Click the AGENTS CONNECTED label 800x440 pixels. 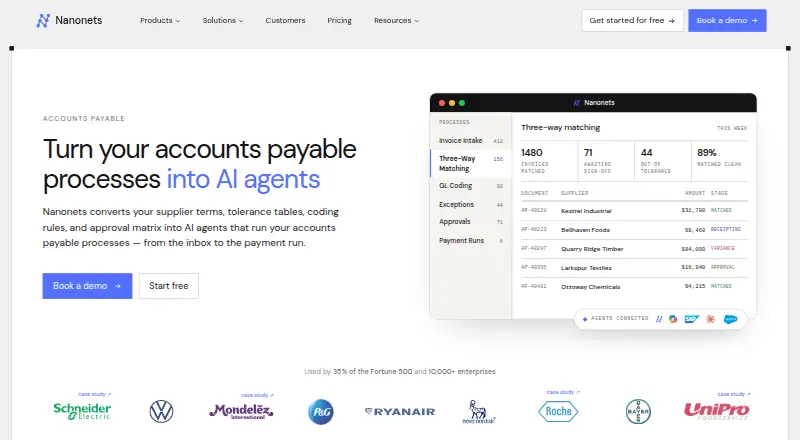click(x=619, y=318)
